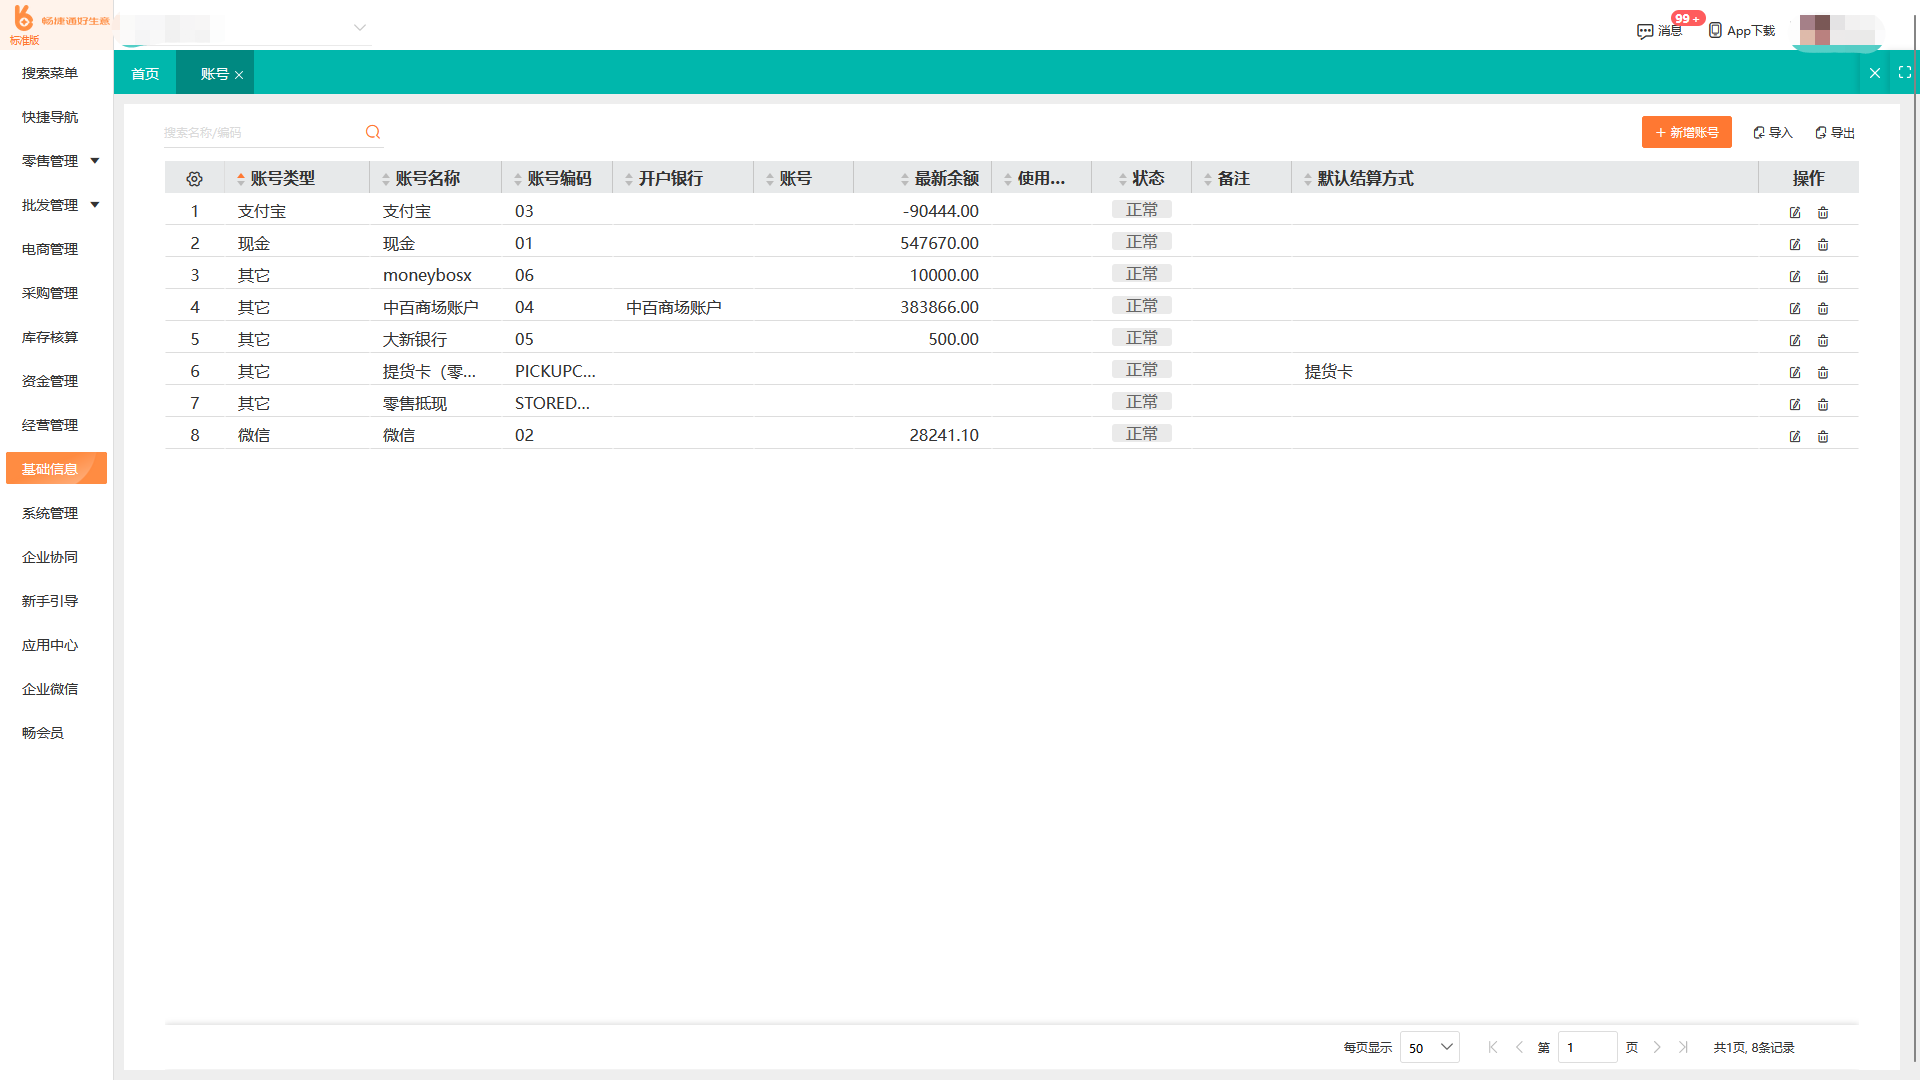Image resolution: width=1920 pixels, height=1080 pixels.
Task: Click the import 导入 icon button
Action: click(x=1775, y=132)
